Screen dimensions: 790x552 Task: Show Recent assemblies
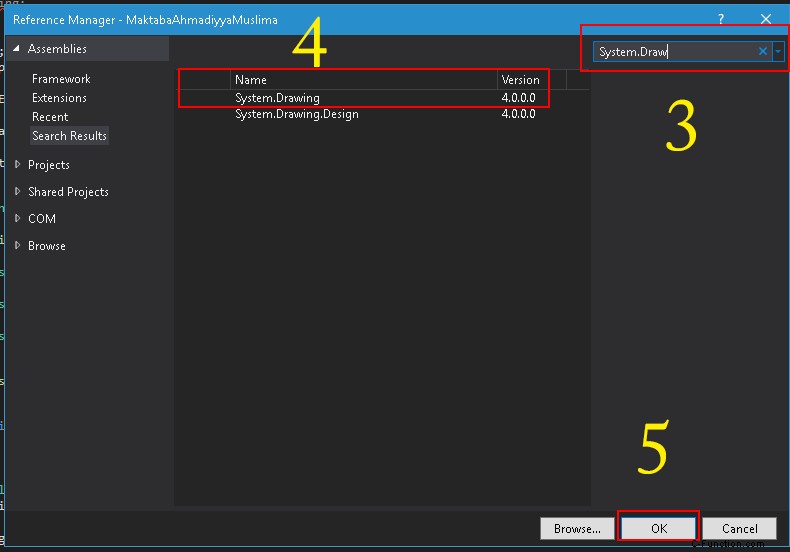[50, 117]
